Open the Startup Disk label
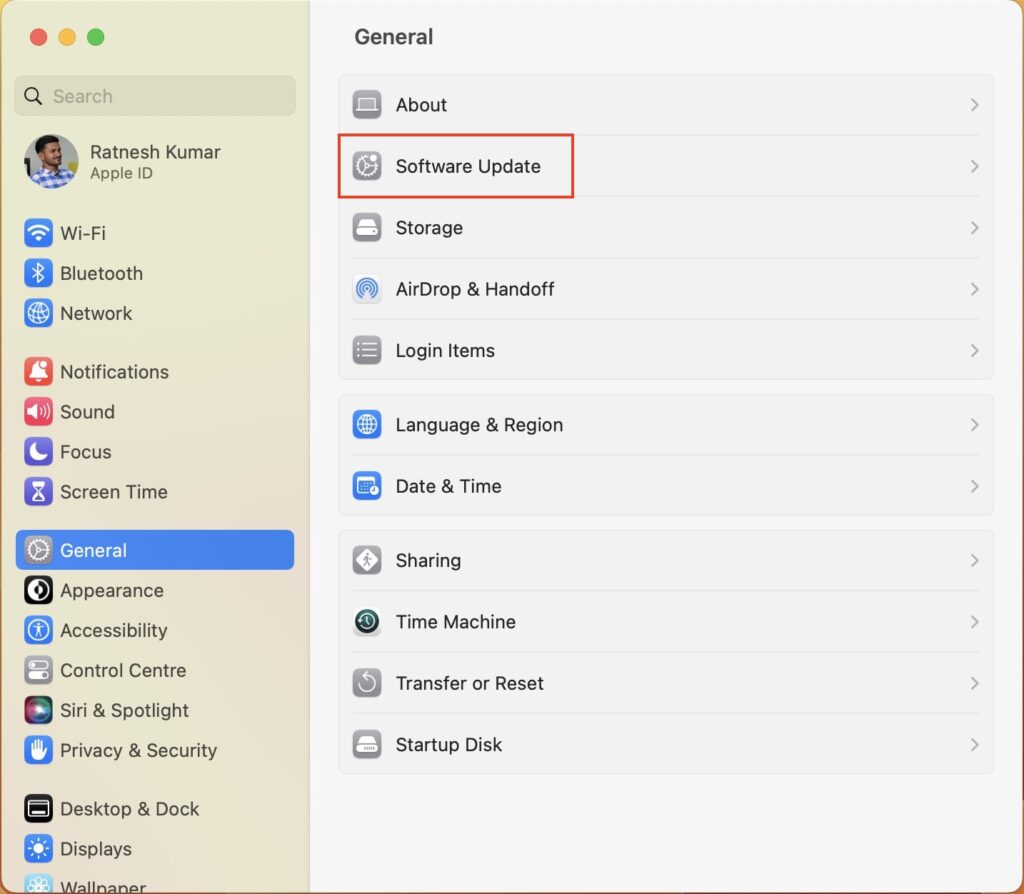This screenshot has width=1024, height=894. coord(449,744)
